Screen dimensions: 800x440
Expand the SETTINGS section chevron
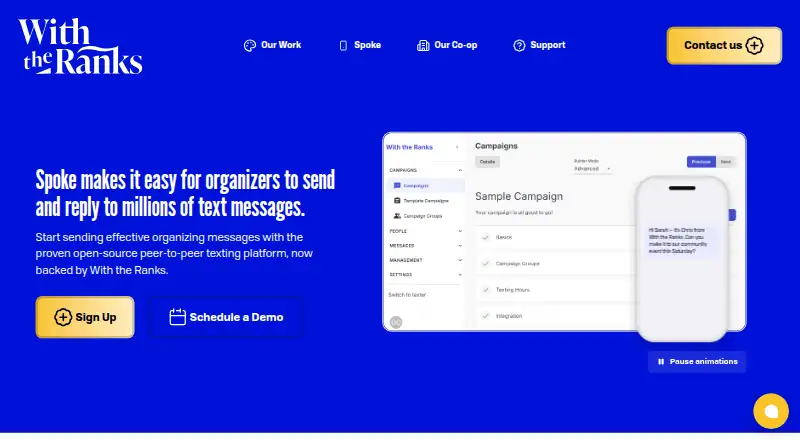click(460, 275)
